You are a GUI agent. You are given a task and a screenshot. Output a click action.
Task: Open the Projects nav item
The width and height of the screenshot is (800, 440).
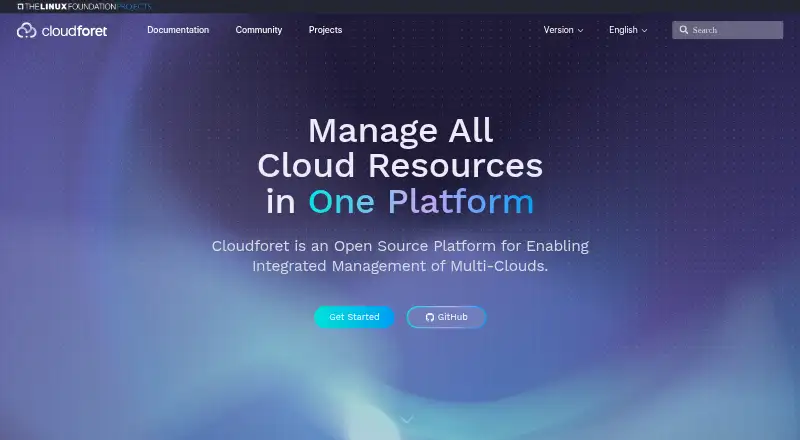pos(325,30)
